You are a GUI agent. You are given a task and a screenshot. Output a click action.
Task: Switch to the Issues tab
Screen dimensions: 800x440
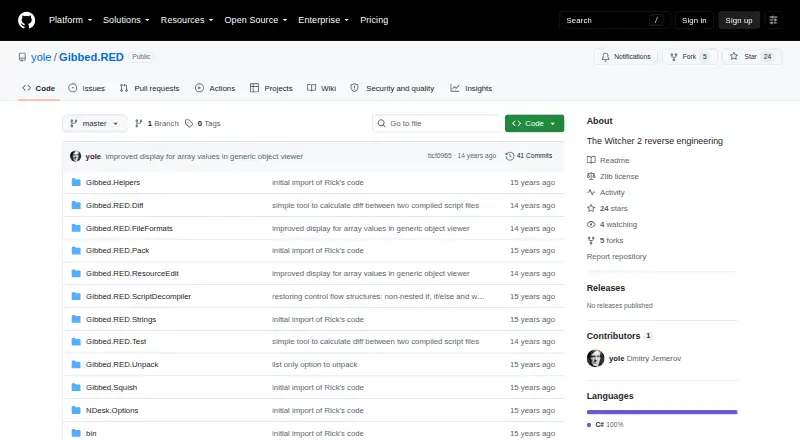pos(87,88)
